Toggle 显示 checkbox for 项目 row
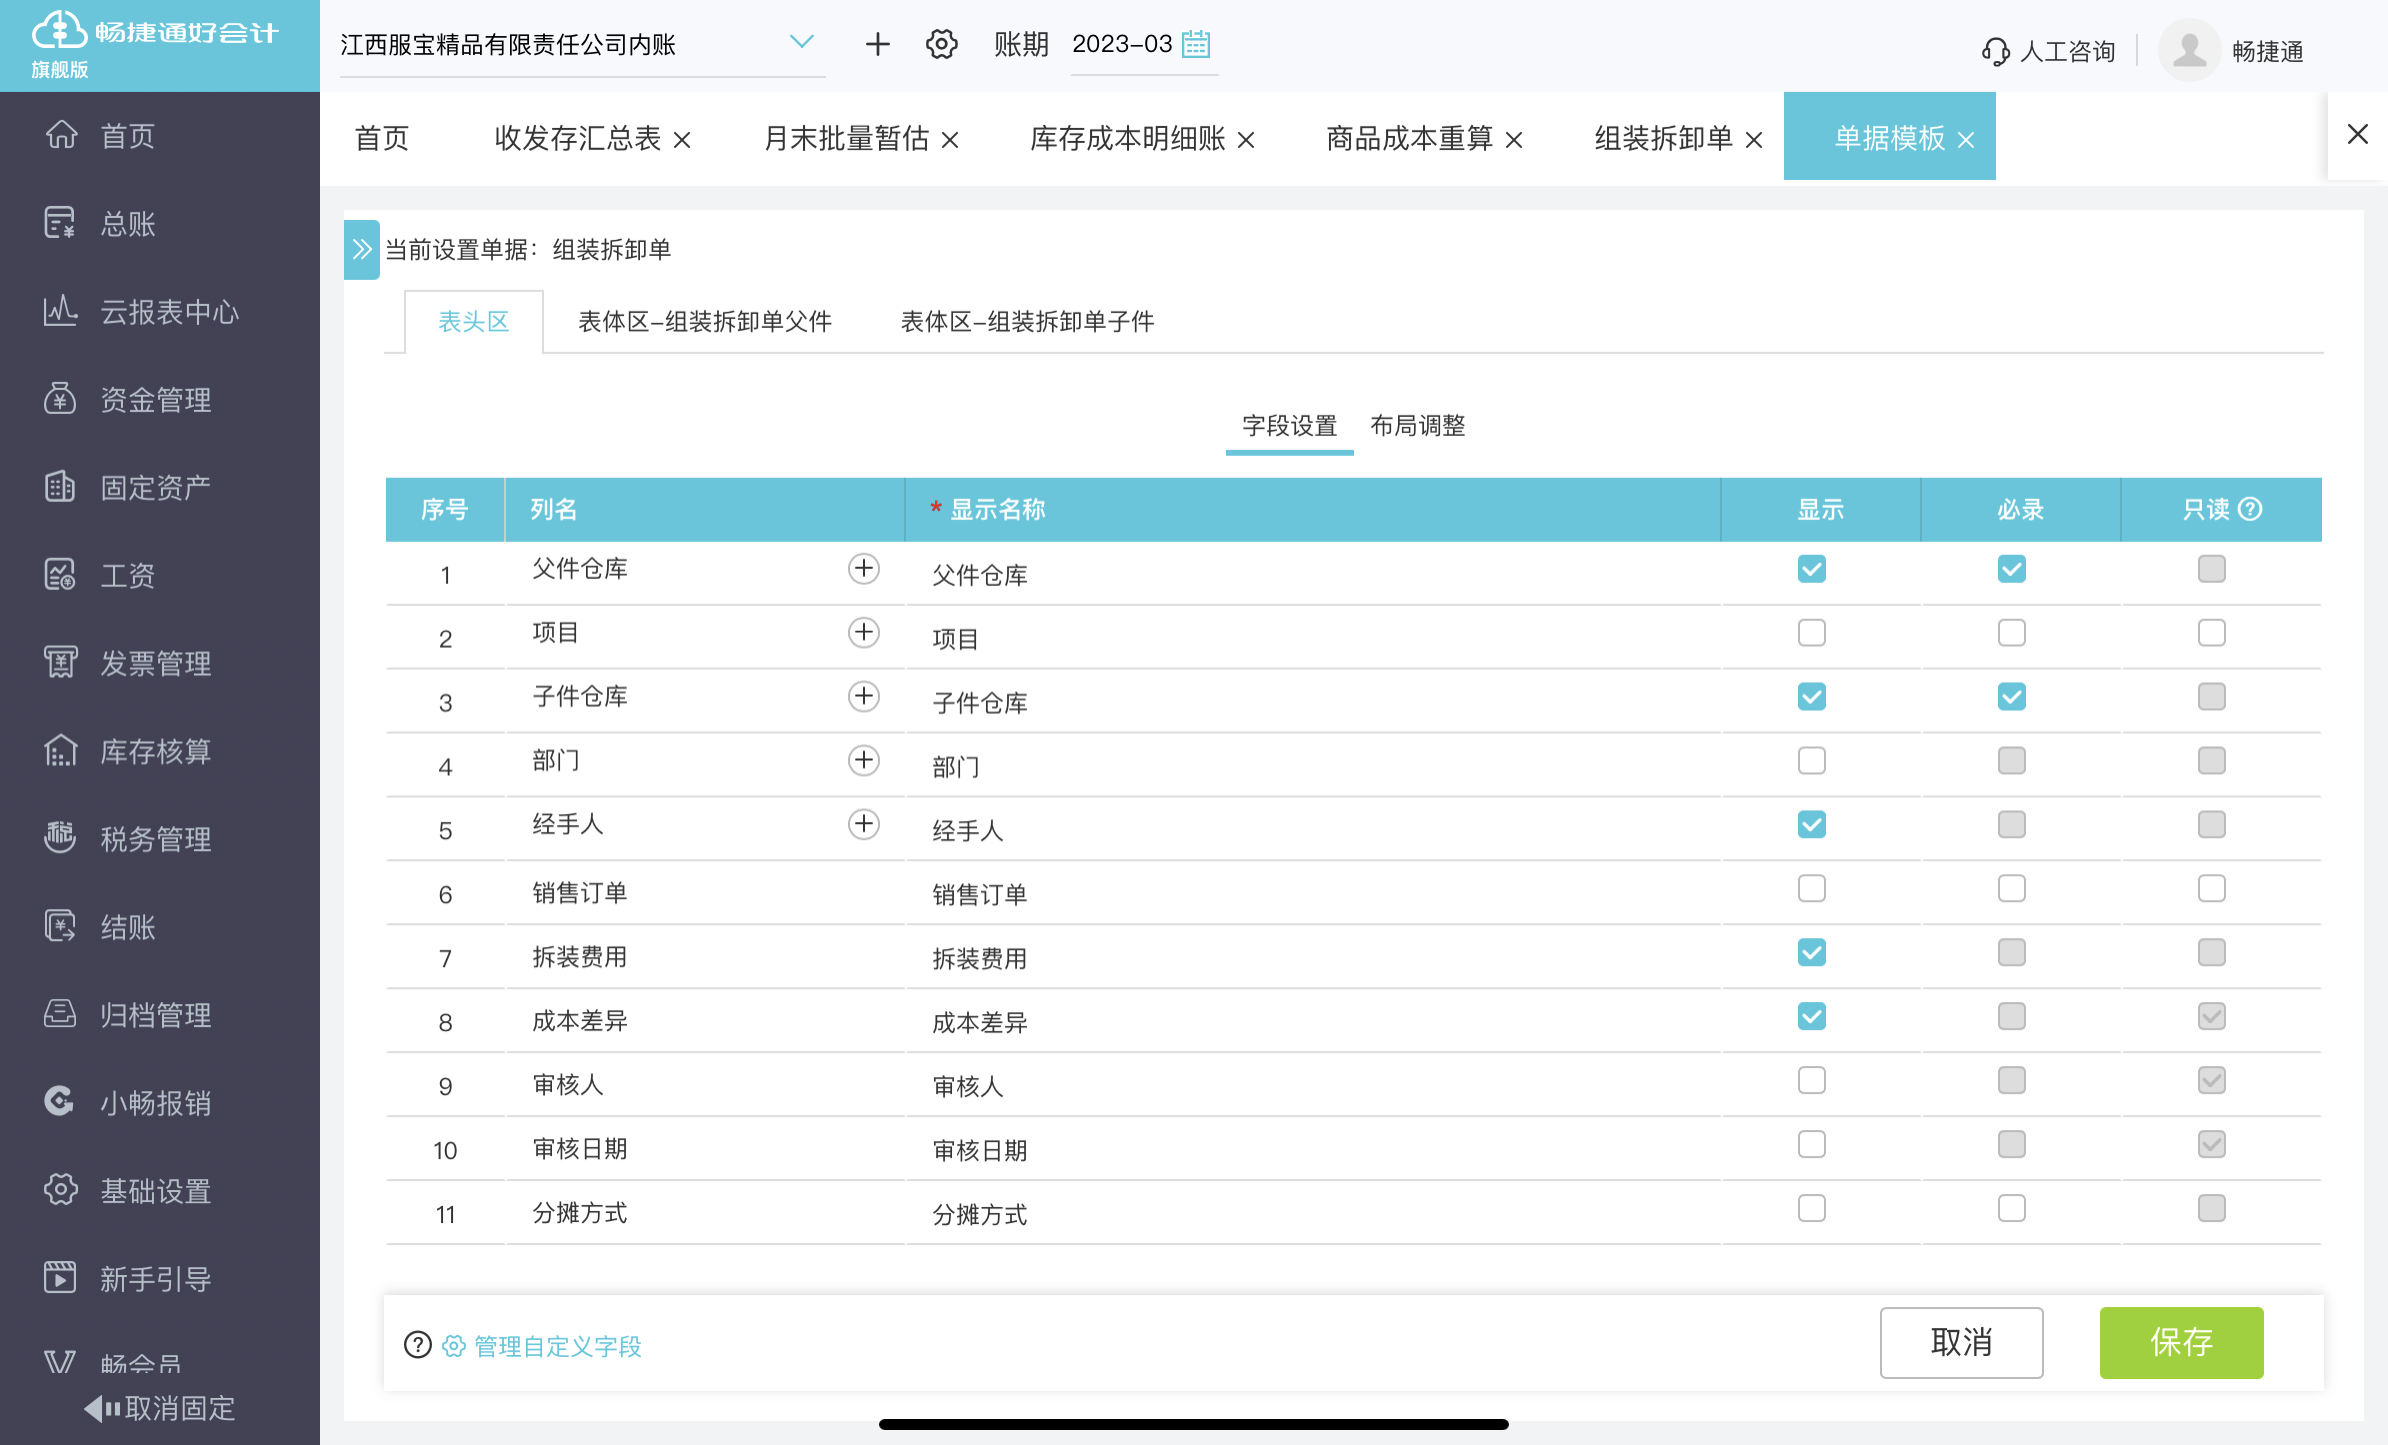Viewport: 2388px width, 1445px height. tap(1811, 633)
